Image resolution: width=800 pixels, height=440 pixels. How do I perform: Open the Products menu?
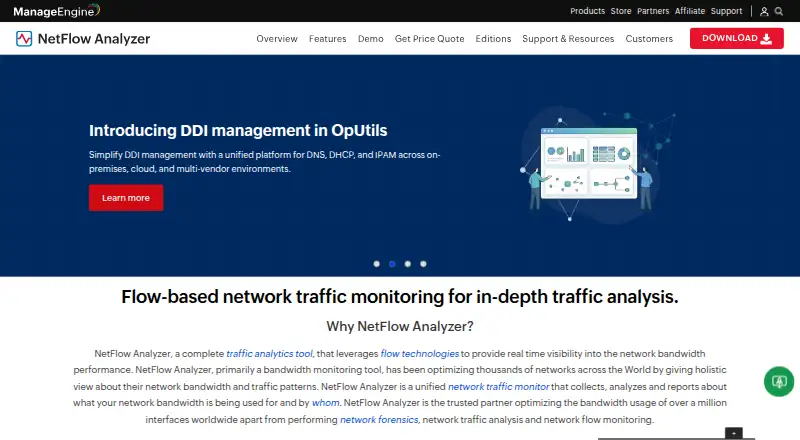(x=587, y=11)
